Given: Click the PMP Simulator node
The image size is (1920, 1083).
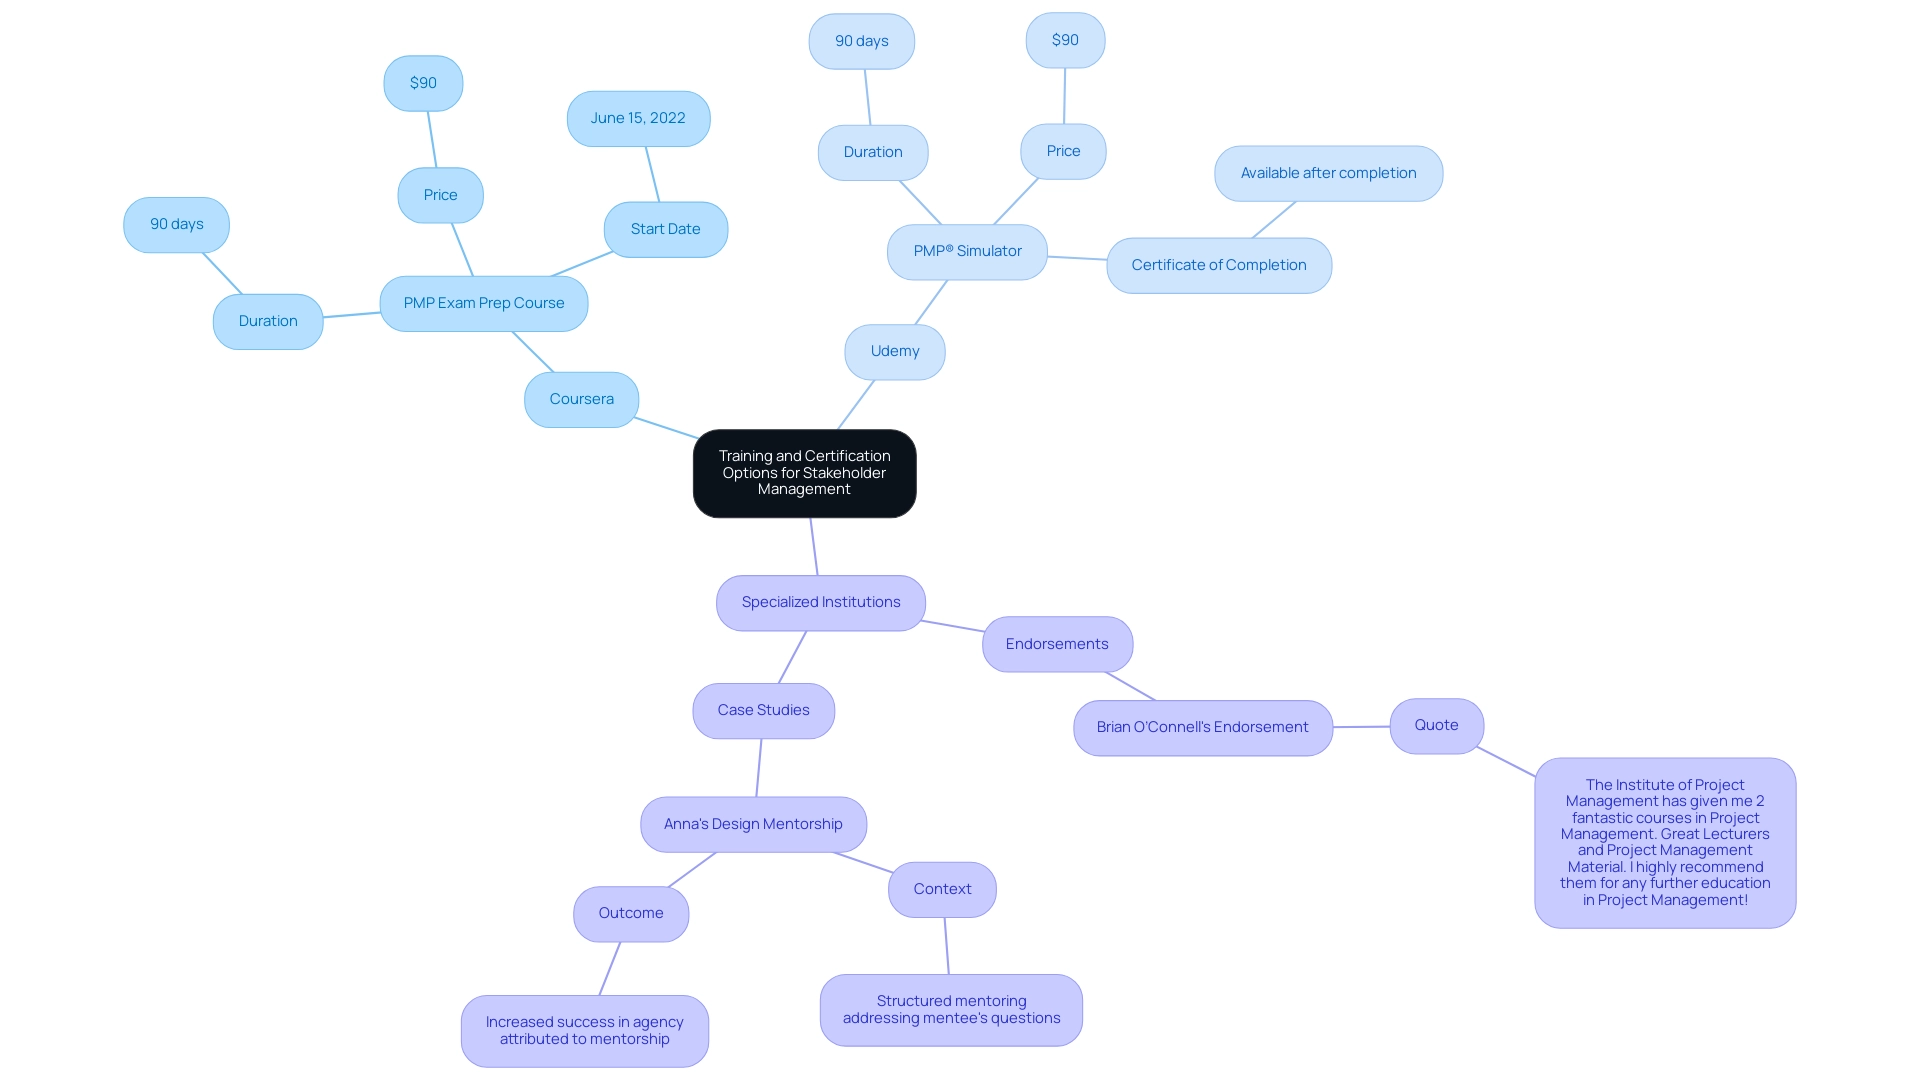Looking at the screenshot, I should point(968,251).
